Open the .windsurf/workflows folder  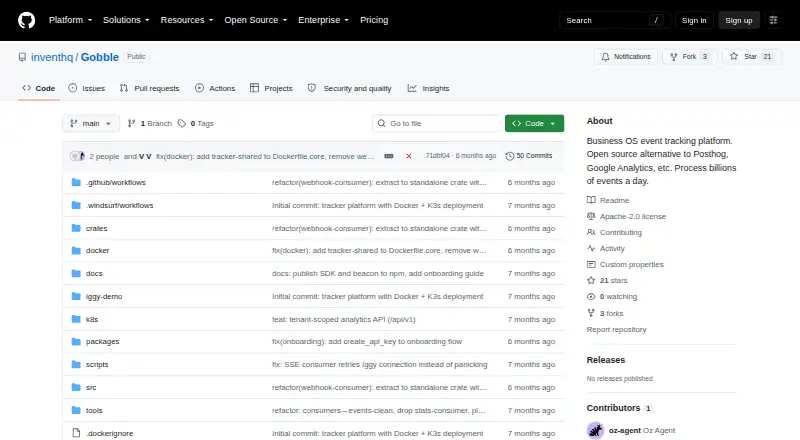click(119, 205)
